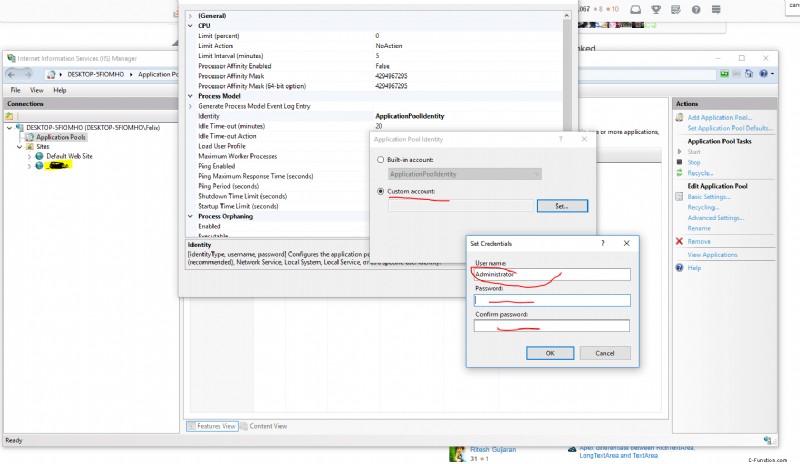This screenshot has height=464, width=800.
Task: Click the Set... button
Action: [560, 205]
